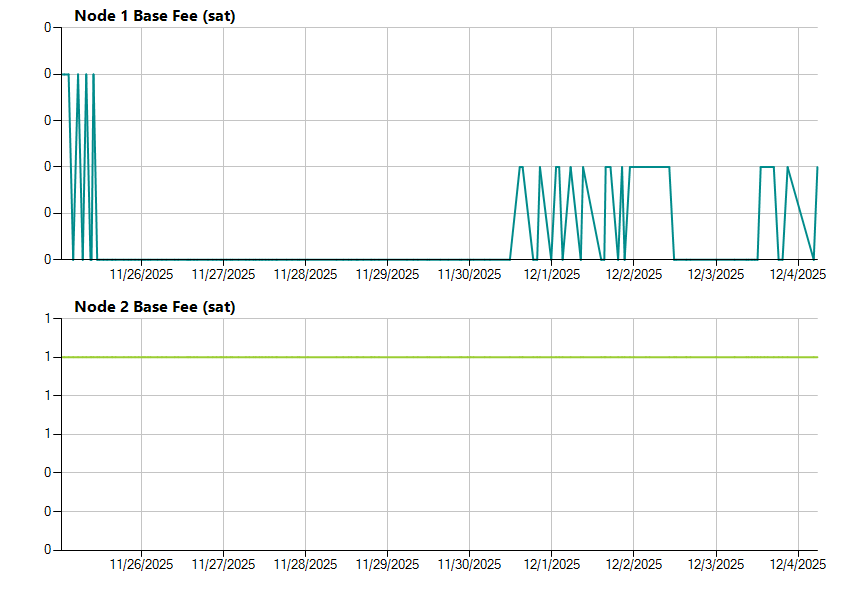Select the 11/27/2025 label under Node 2 chart

point(223,564)
